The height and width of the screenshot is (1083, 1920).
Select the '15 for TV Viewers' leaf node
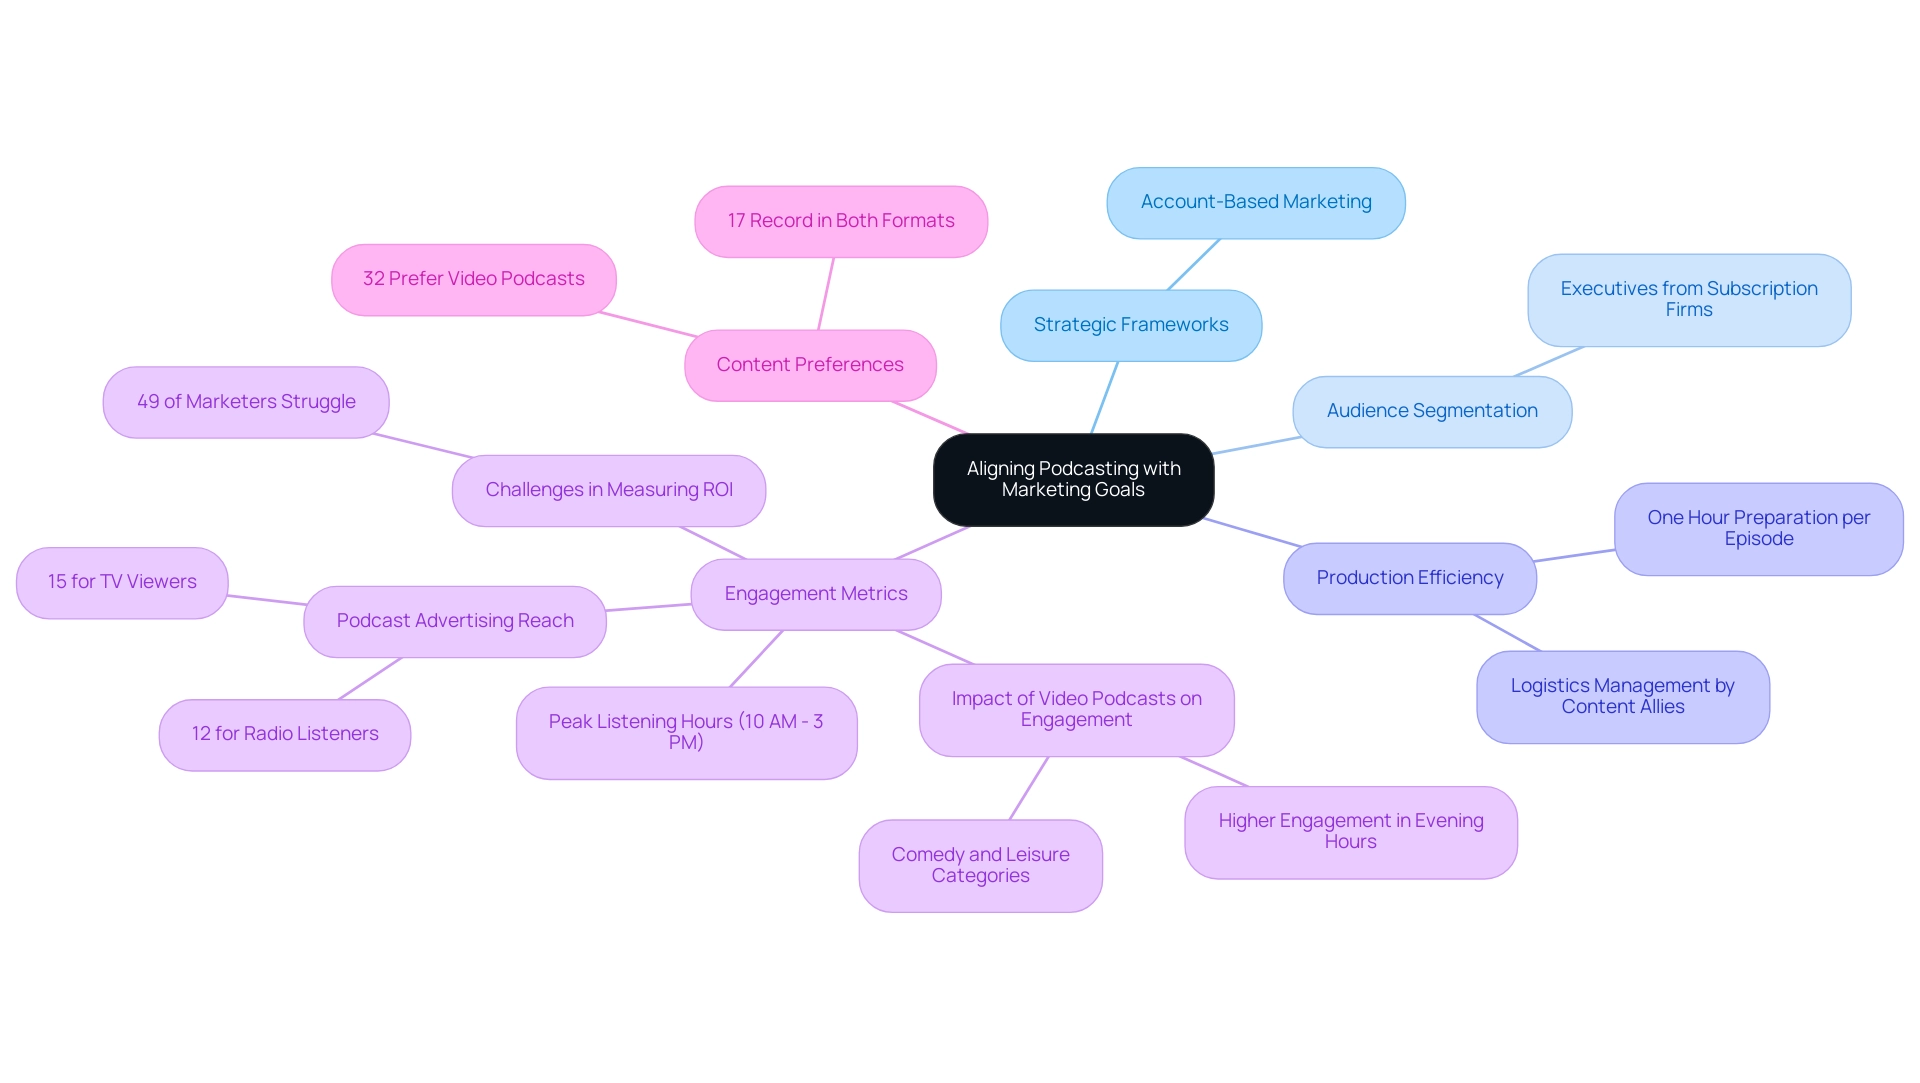[132, 596]
